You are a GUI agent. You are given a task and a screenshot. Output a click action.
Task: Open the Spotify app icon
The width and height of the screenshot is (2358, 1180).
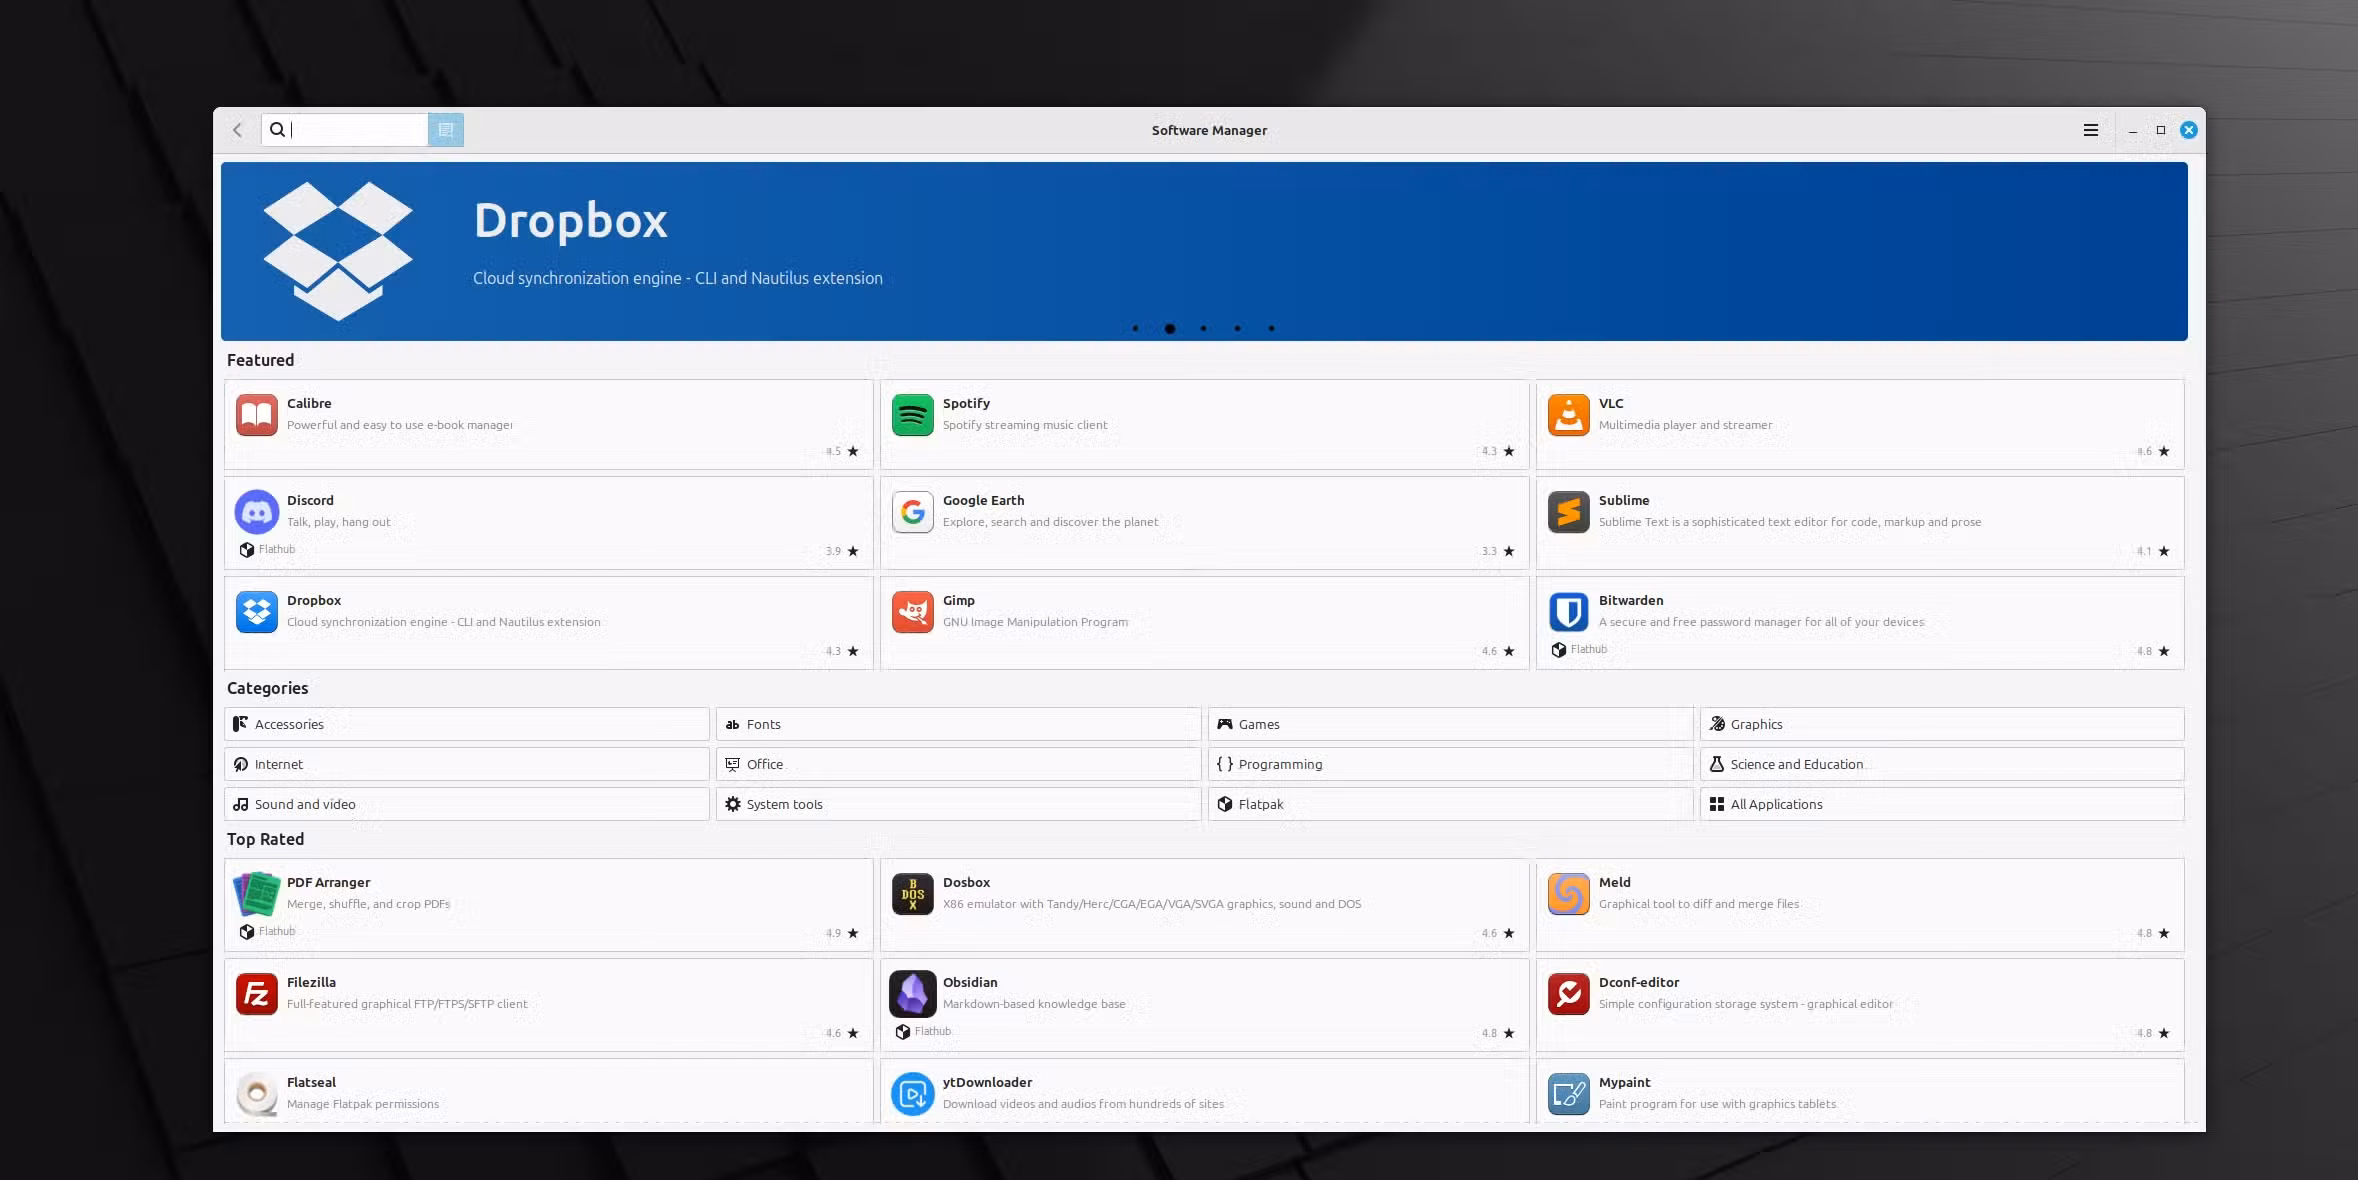913,414
